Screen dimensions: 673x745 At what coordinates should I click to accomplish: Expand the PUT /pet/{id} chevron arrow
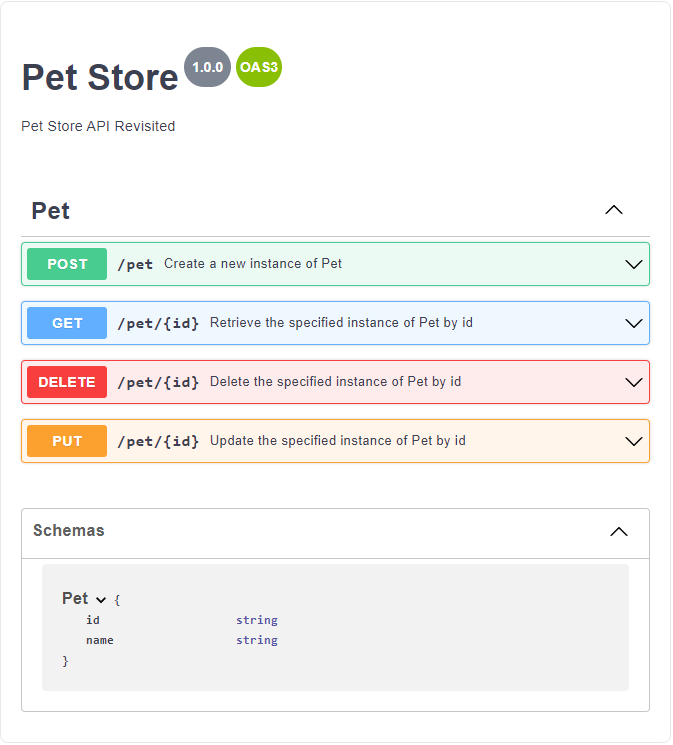(x=633, y=441)
